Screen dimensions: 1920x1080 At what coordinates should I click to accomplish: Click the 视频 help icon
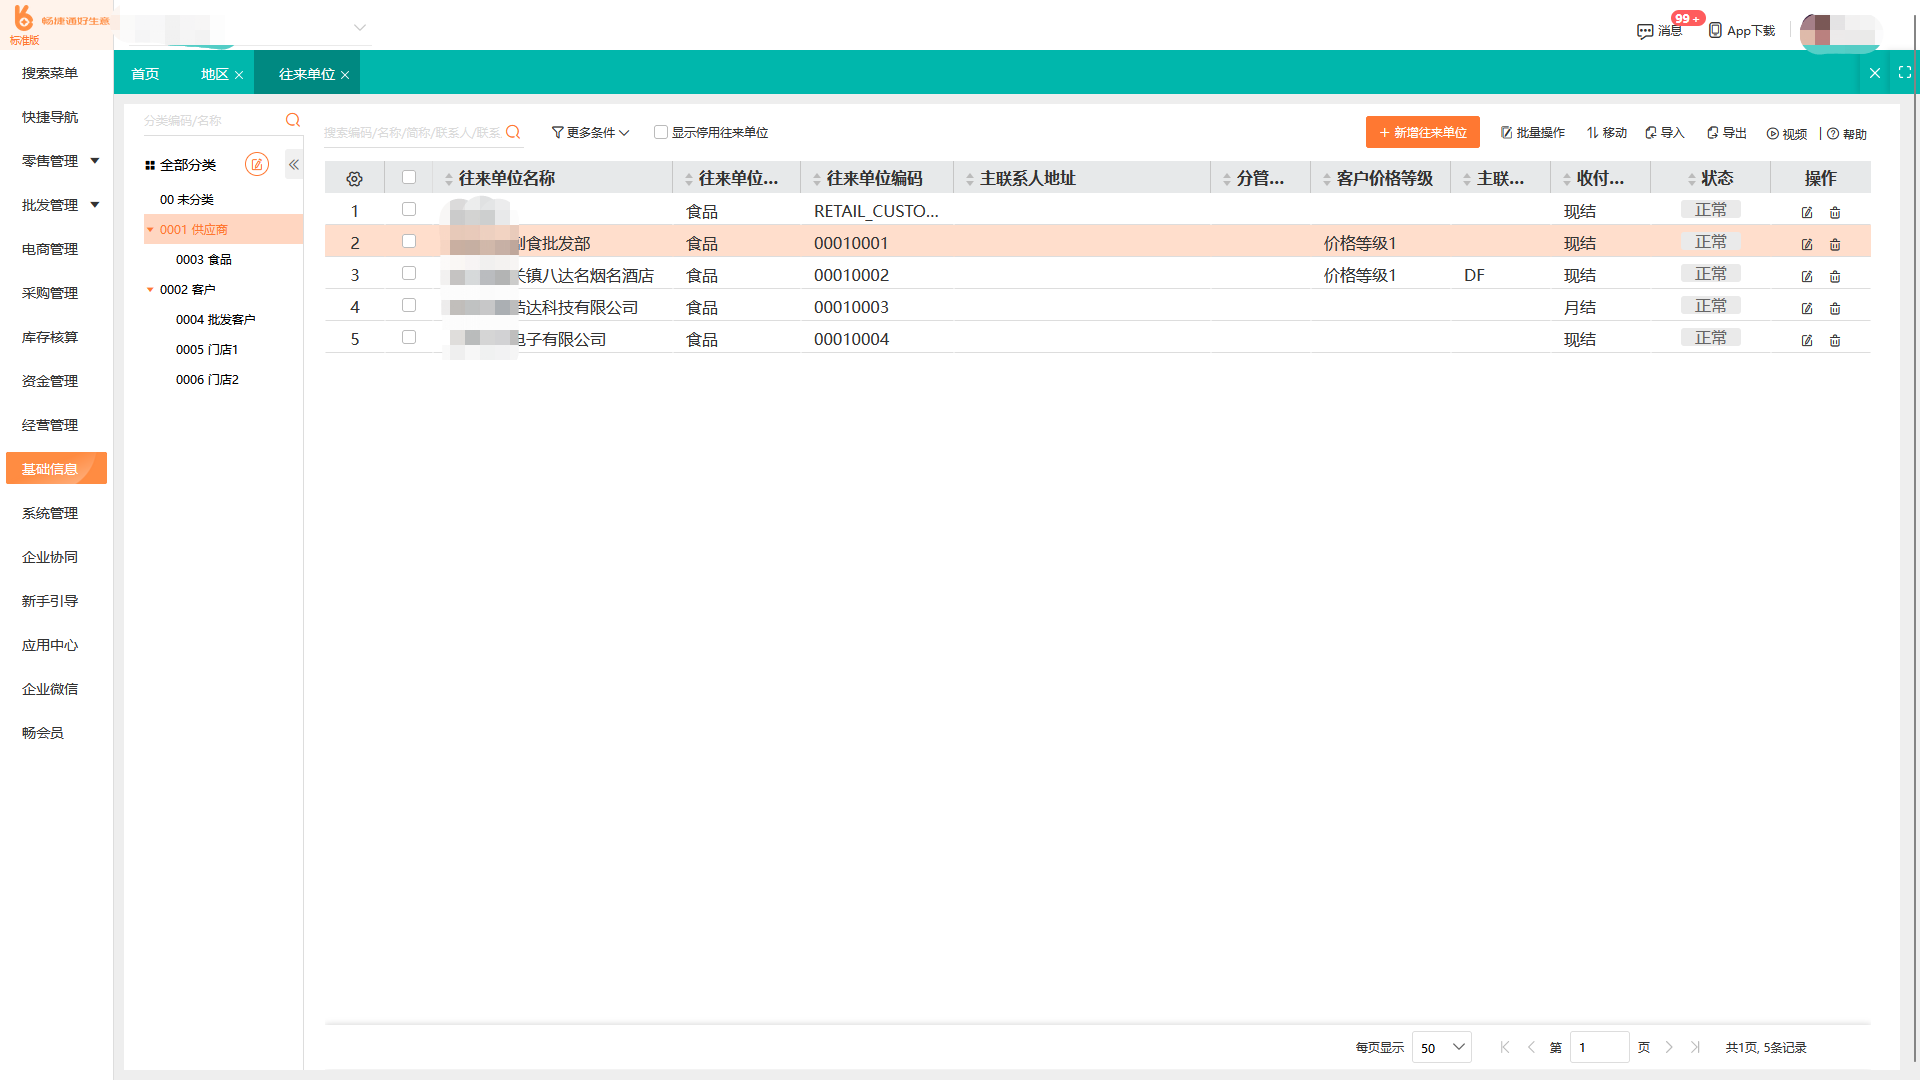[x=1787, y=132]
